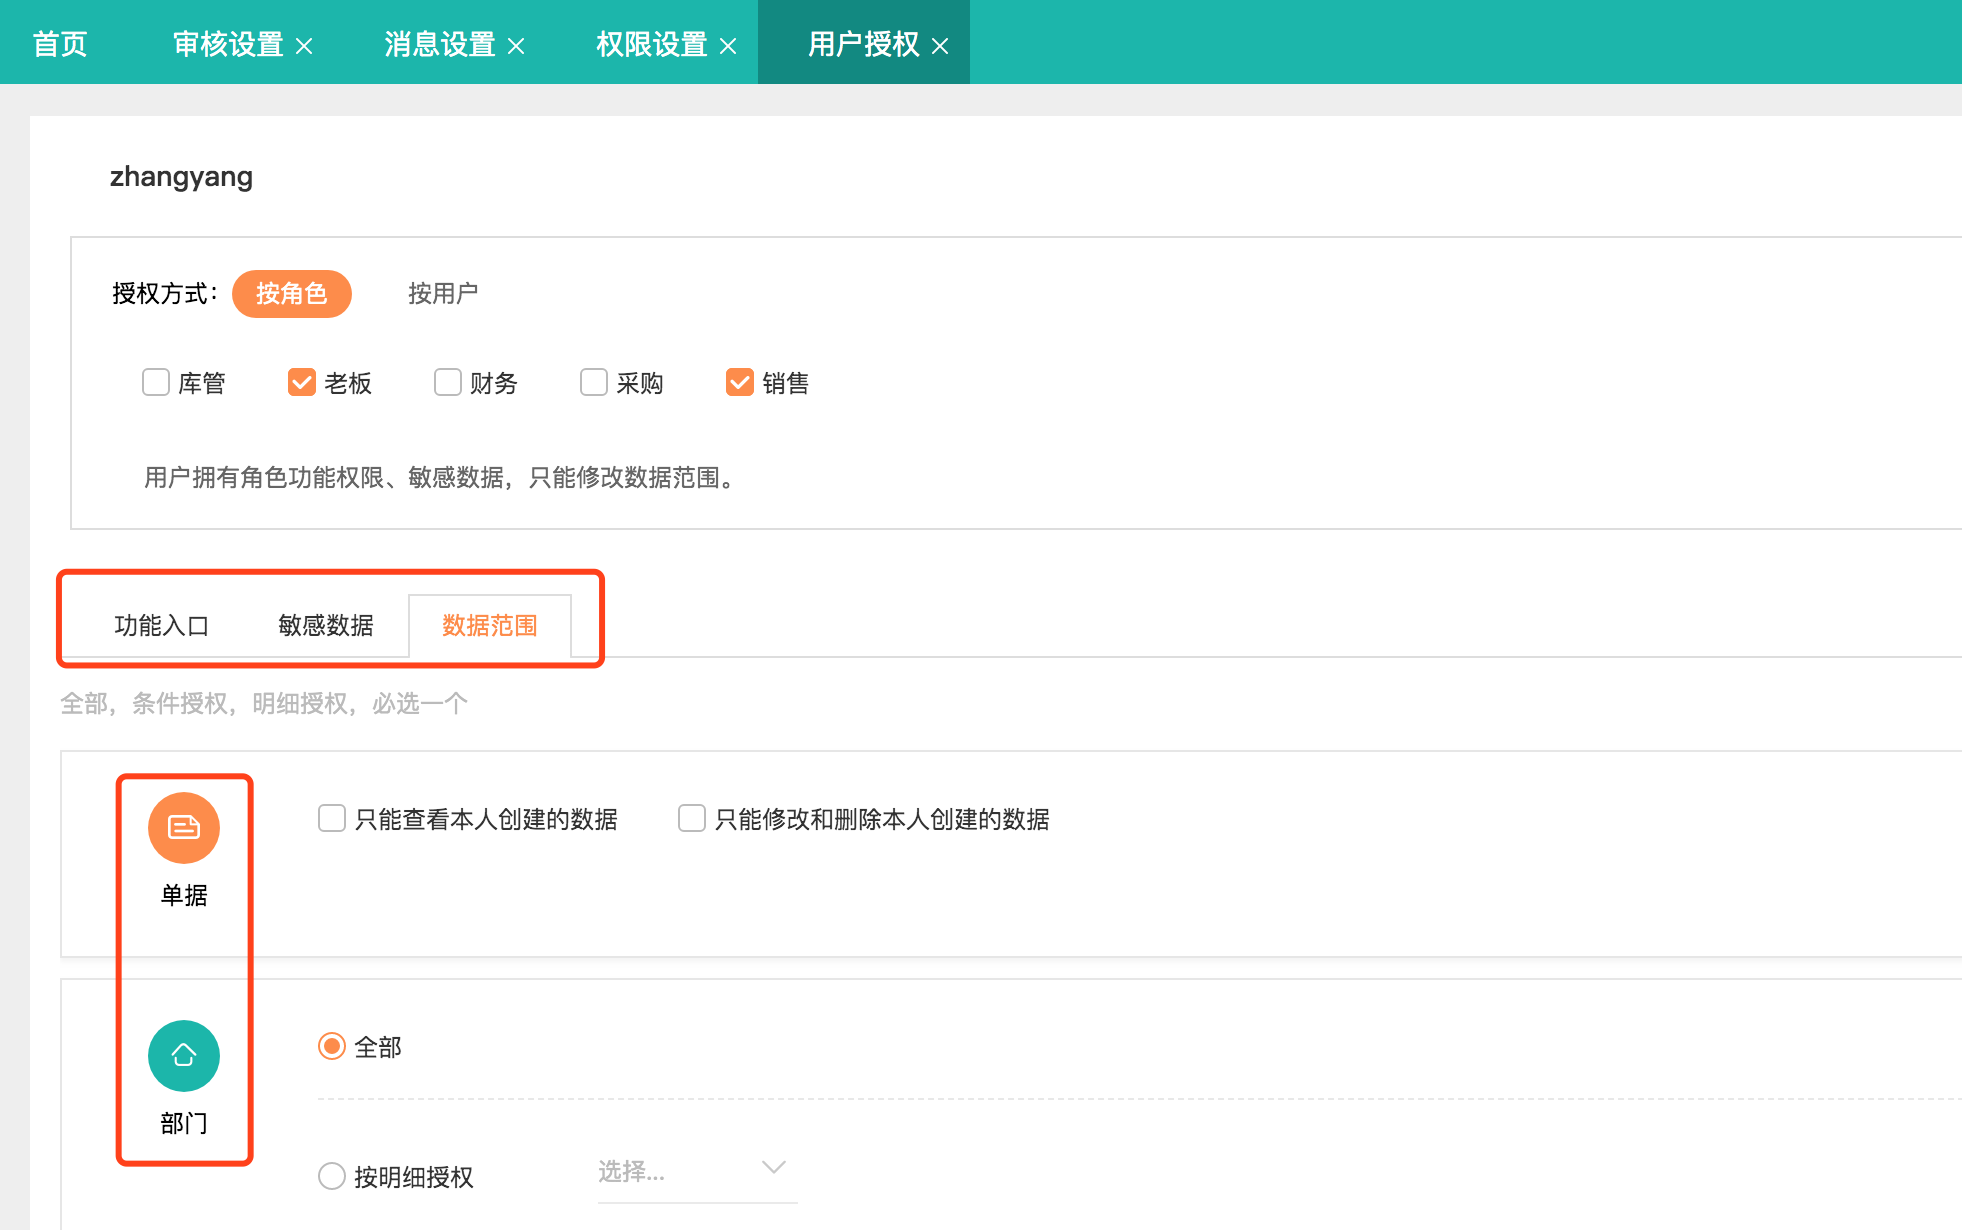Toggle 只能查看本人创建的数据 checkbox
Screen dimensions: 1962x1230
(x=329, y=818)
